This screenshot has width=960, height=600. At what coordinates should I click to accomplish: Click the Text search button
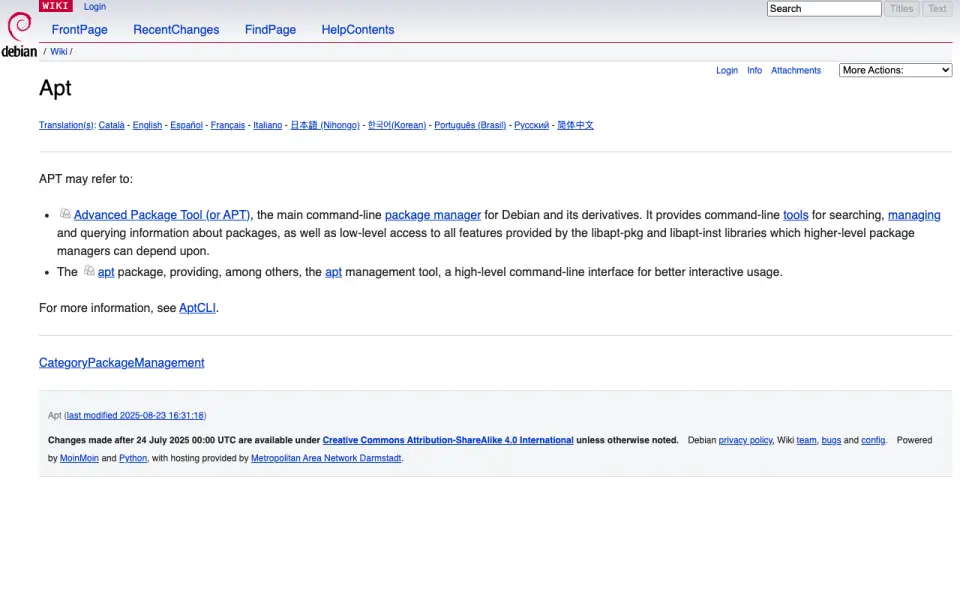coord(937,9)
